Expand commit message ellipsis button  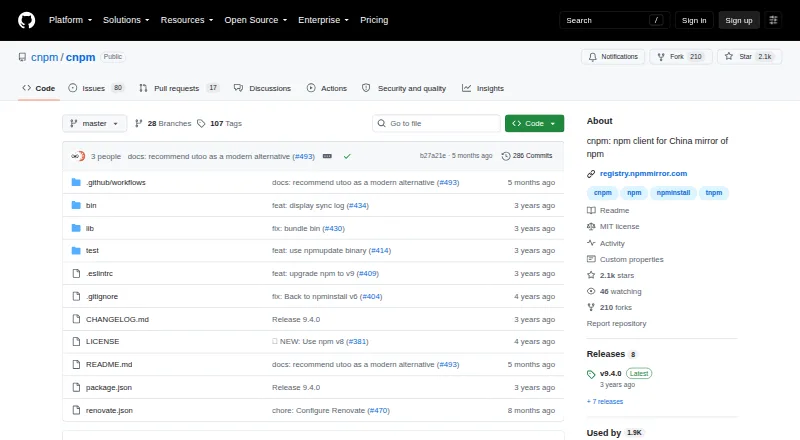click(x=328, y=156)
